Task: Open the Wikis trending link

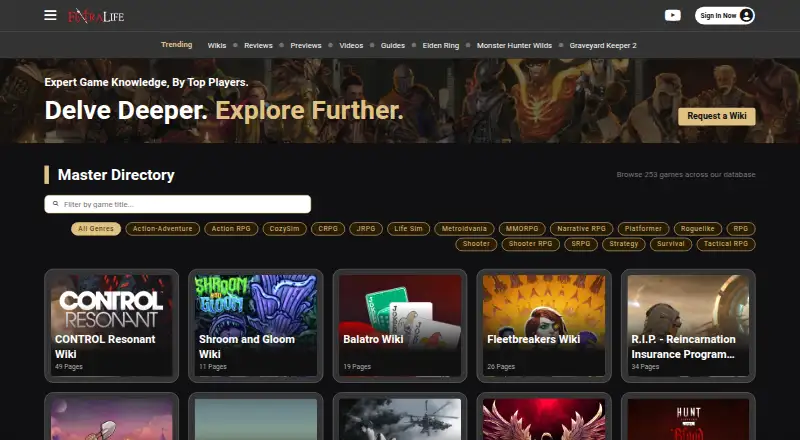Action: point(217,45)
